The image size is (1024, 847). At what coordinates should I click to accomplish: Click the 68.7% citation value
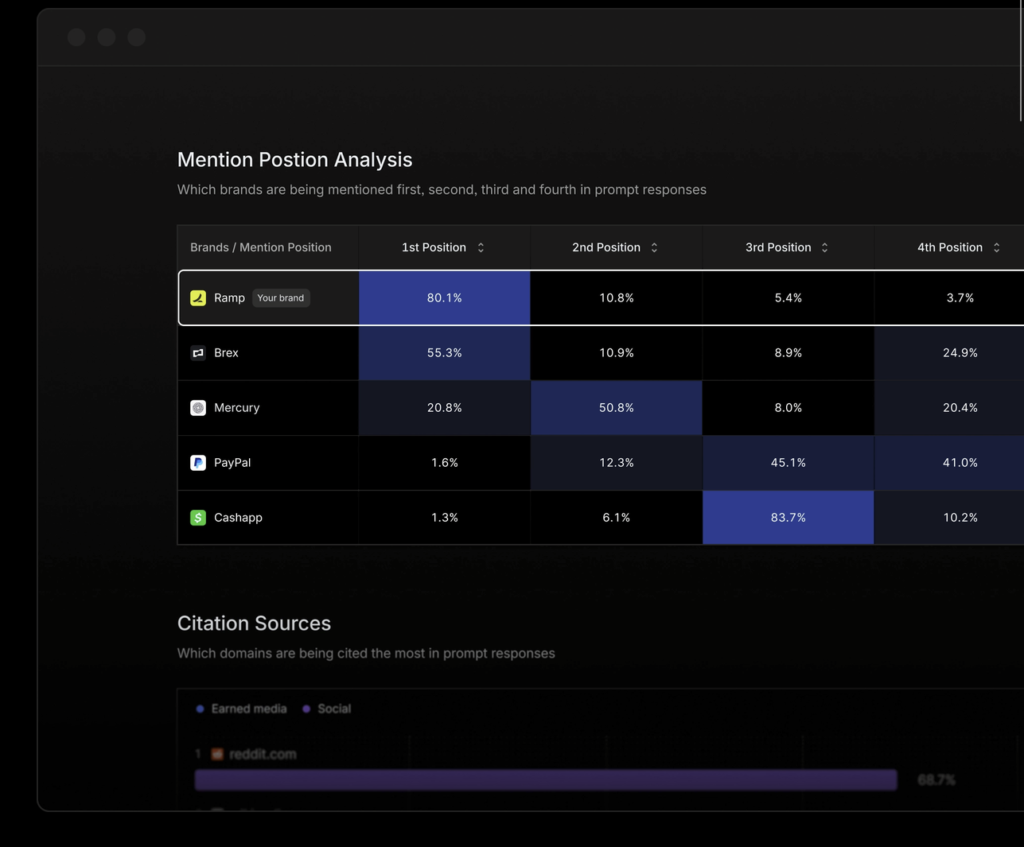coord(936,780)
